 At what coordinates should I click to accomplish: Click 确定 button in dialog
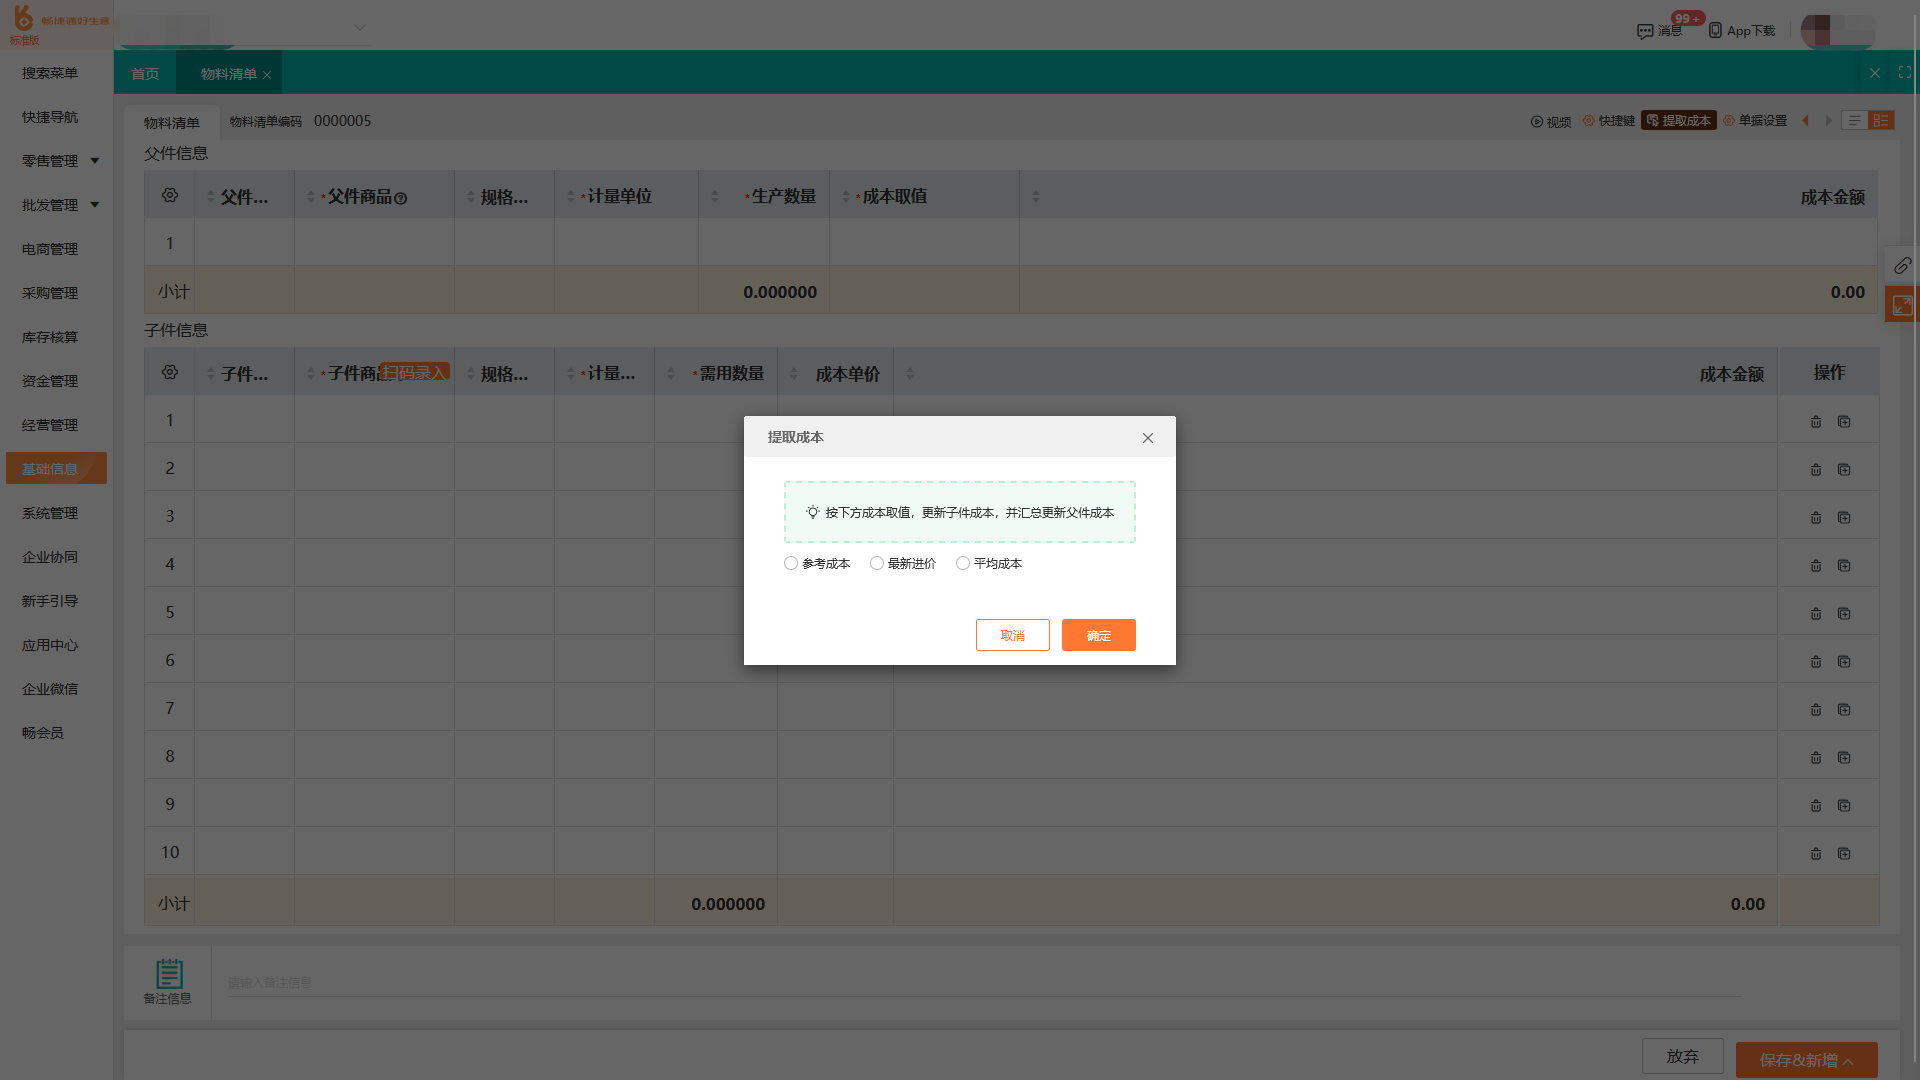(x=1098, y=634)
